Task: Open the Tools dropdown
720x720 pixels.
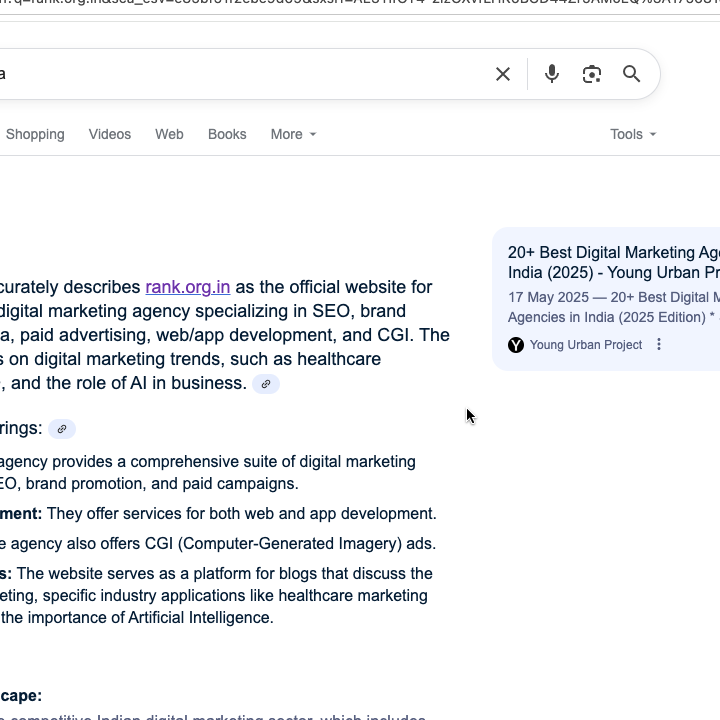Action: [x=633, y=134]
